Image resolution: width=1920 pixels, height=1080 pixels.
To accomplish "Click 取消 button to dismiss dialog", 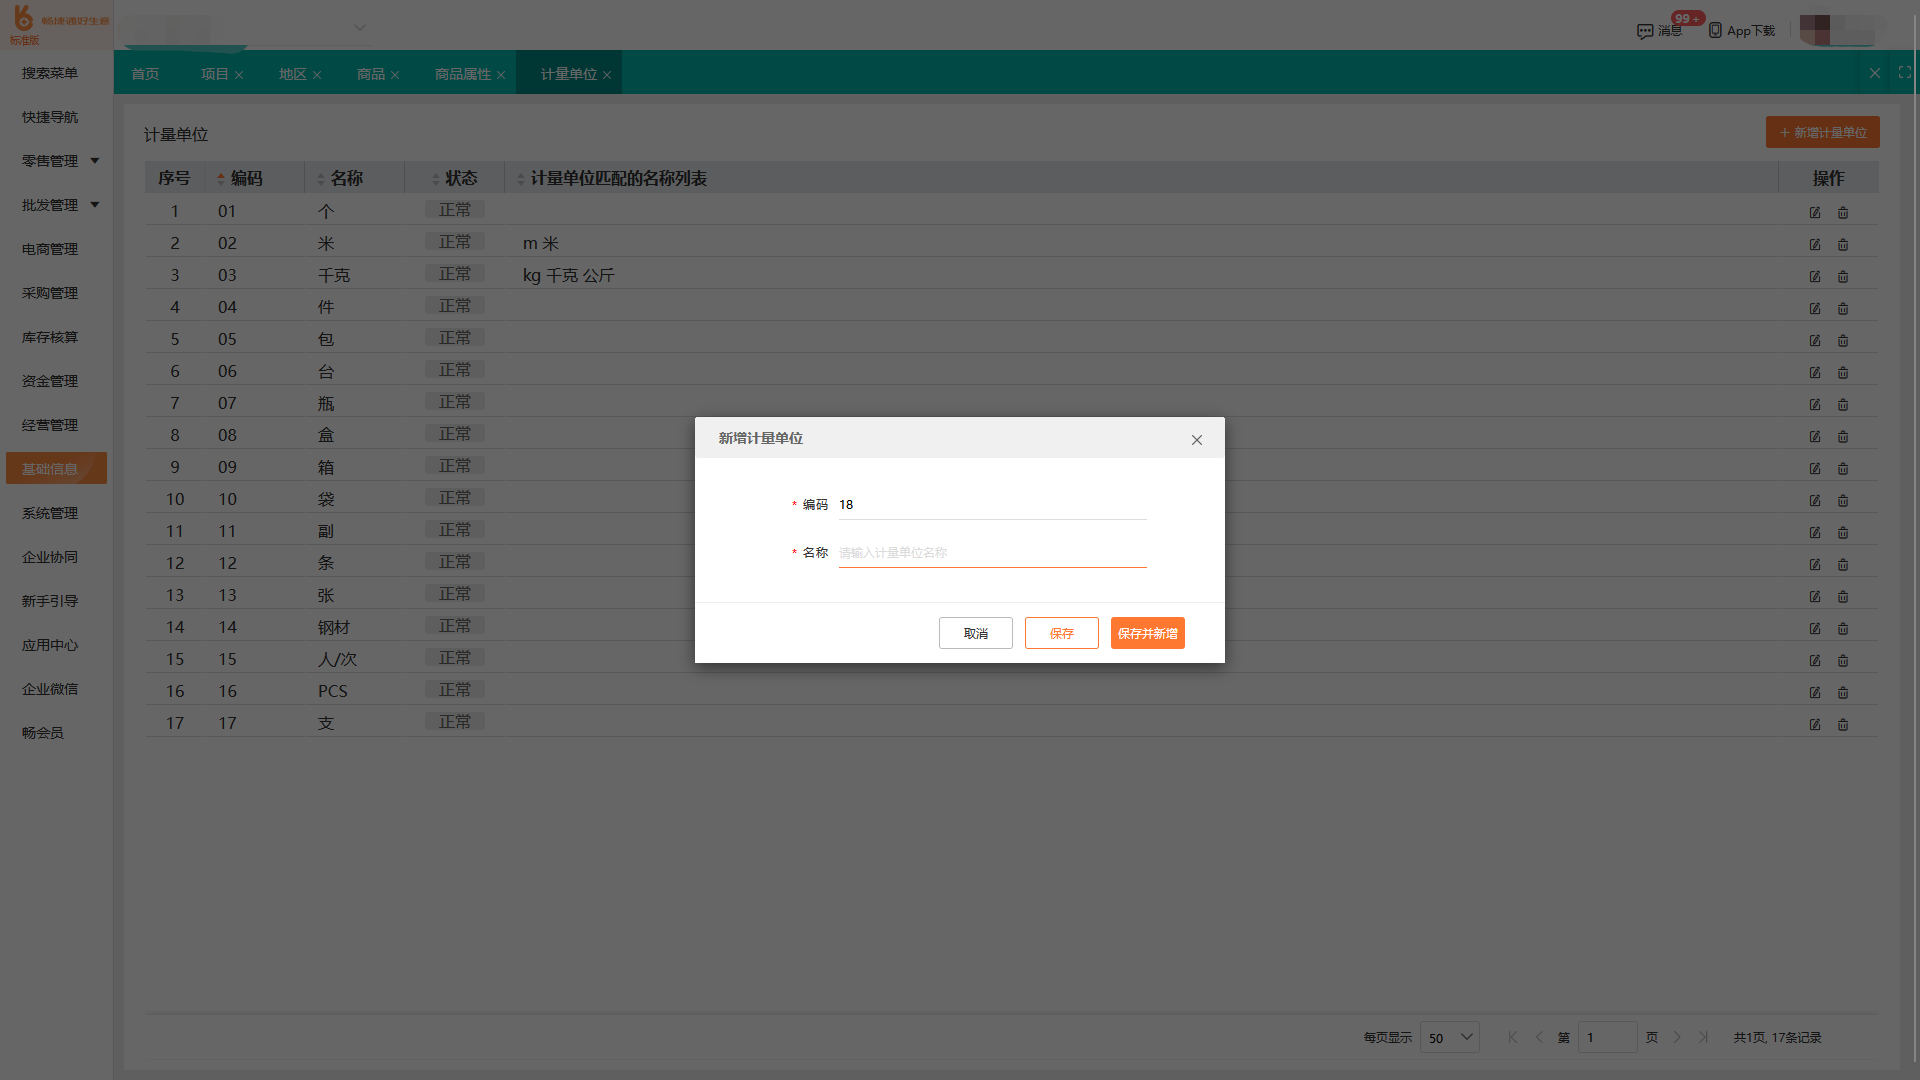I will (976, 633).
